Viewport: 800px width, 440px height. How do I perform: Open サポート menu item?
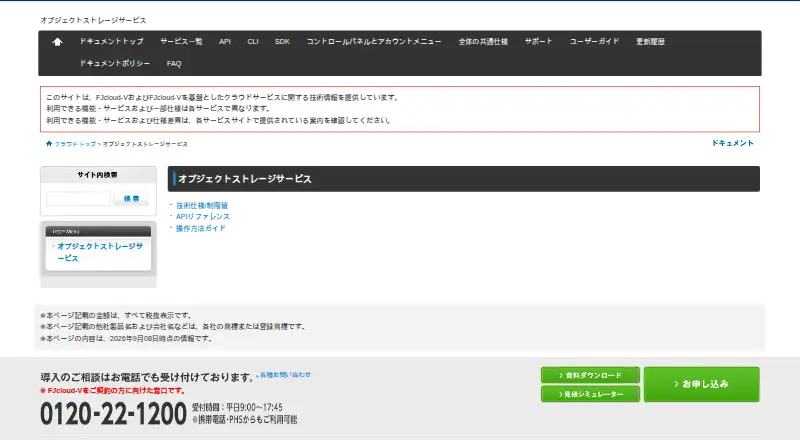[539, 41]
